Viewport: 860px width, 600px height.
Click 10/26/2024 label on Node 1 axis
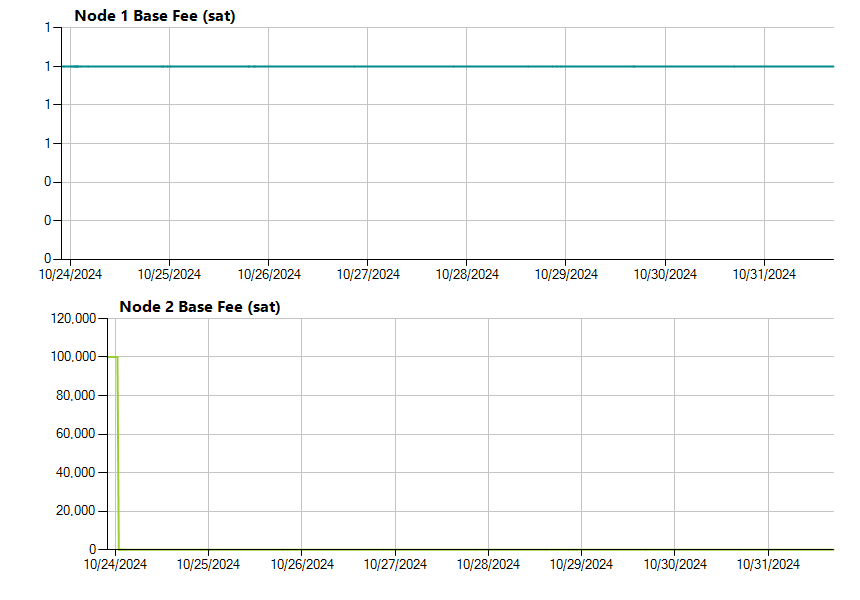[268, 274]
